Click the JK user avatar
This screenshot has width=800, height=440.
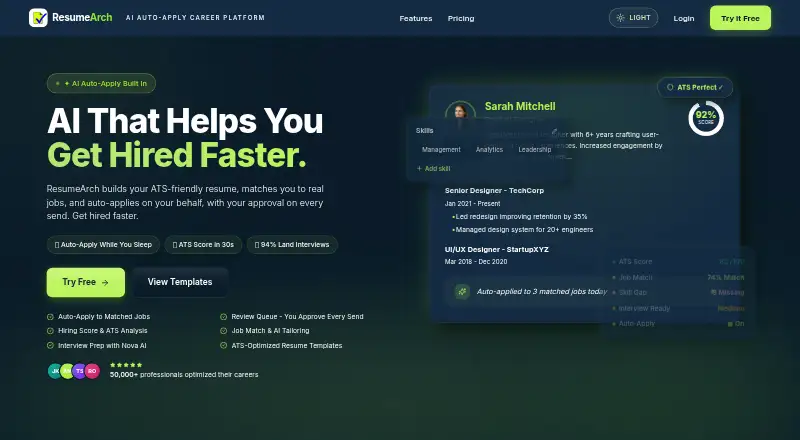pos(55,371)
